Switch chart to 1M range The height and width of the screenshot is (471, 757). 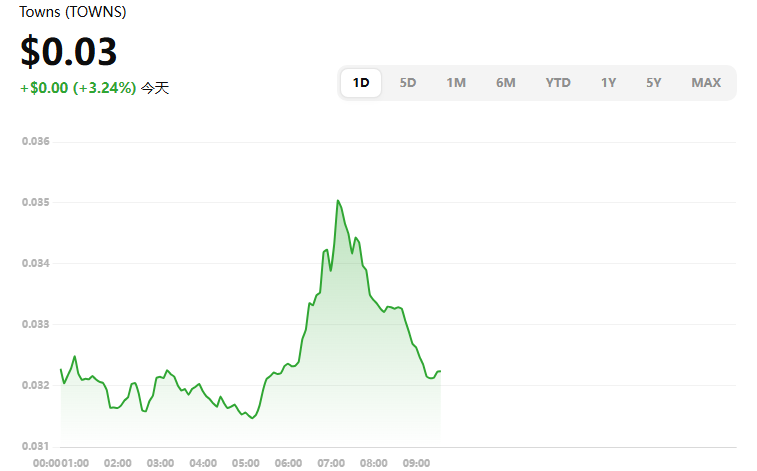click(x=456, y=83)
